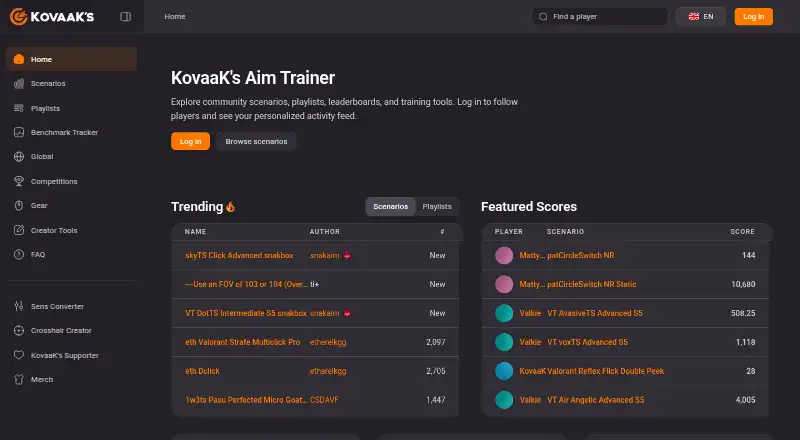Click the Home breadcrumb in header
Screen dimensions: 800x440
(174, 17)
